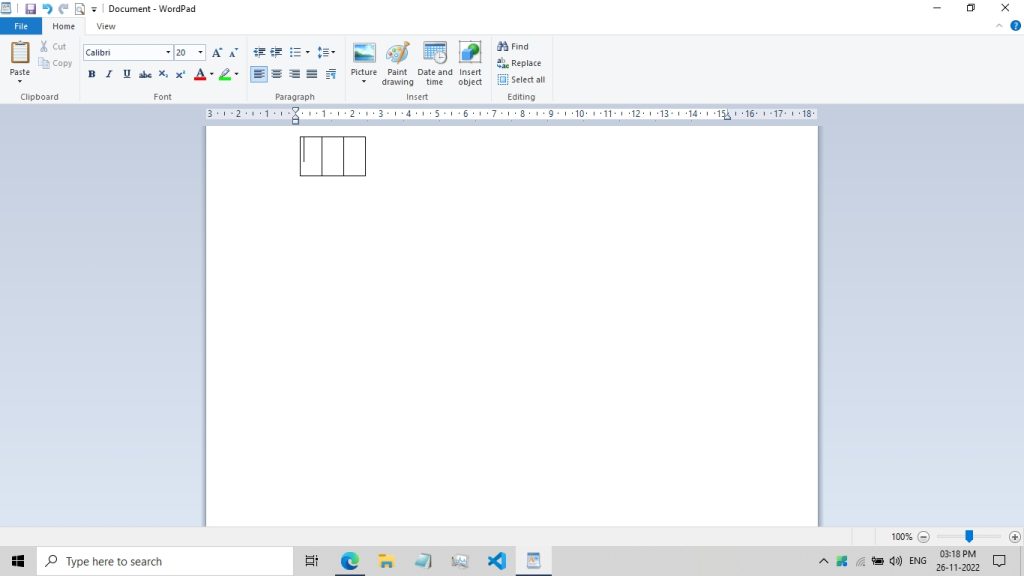Click the zoom slider handle

pos(969,536)
